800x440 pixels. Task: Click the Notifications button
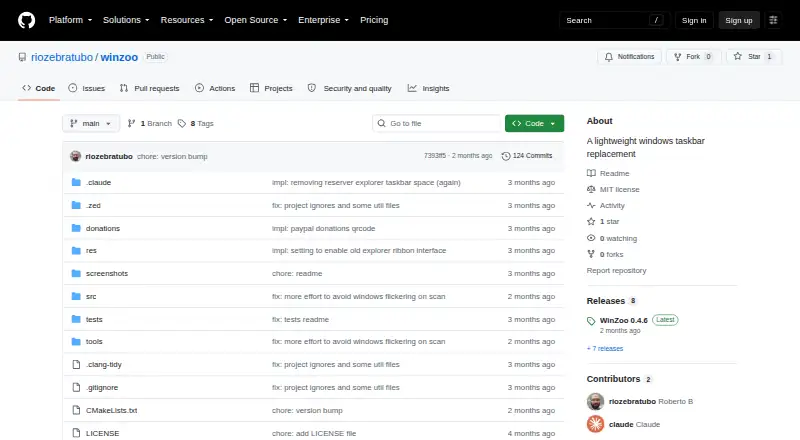630,57
